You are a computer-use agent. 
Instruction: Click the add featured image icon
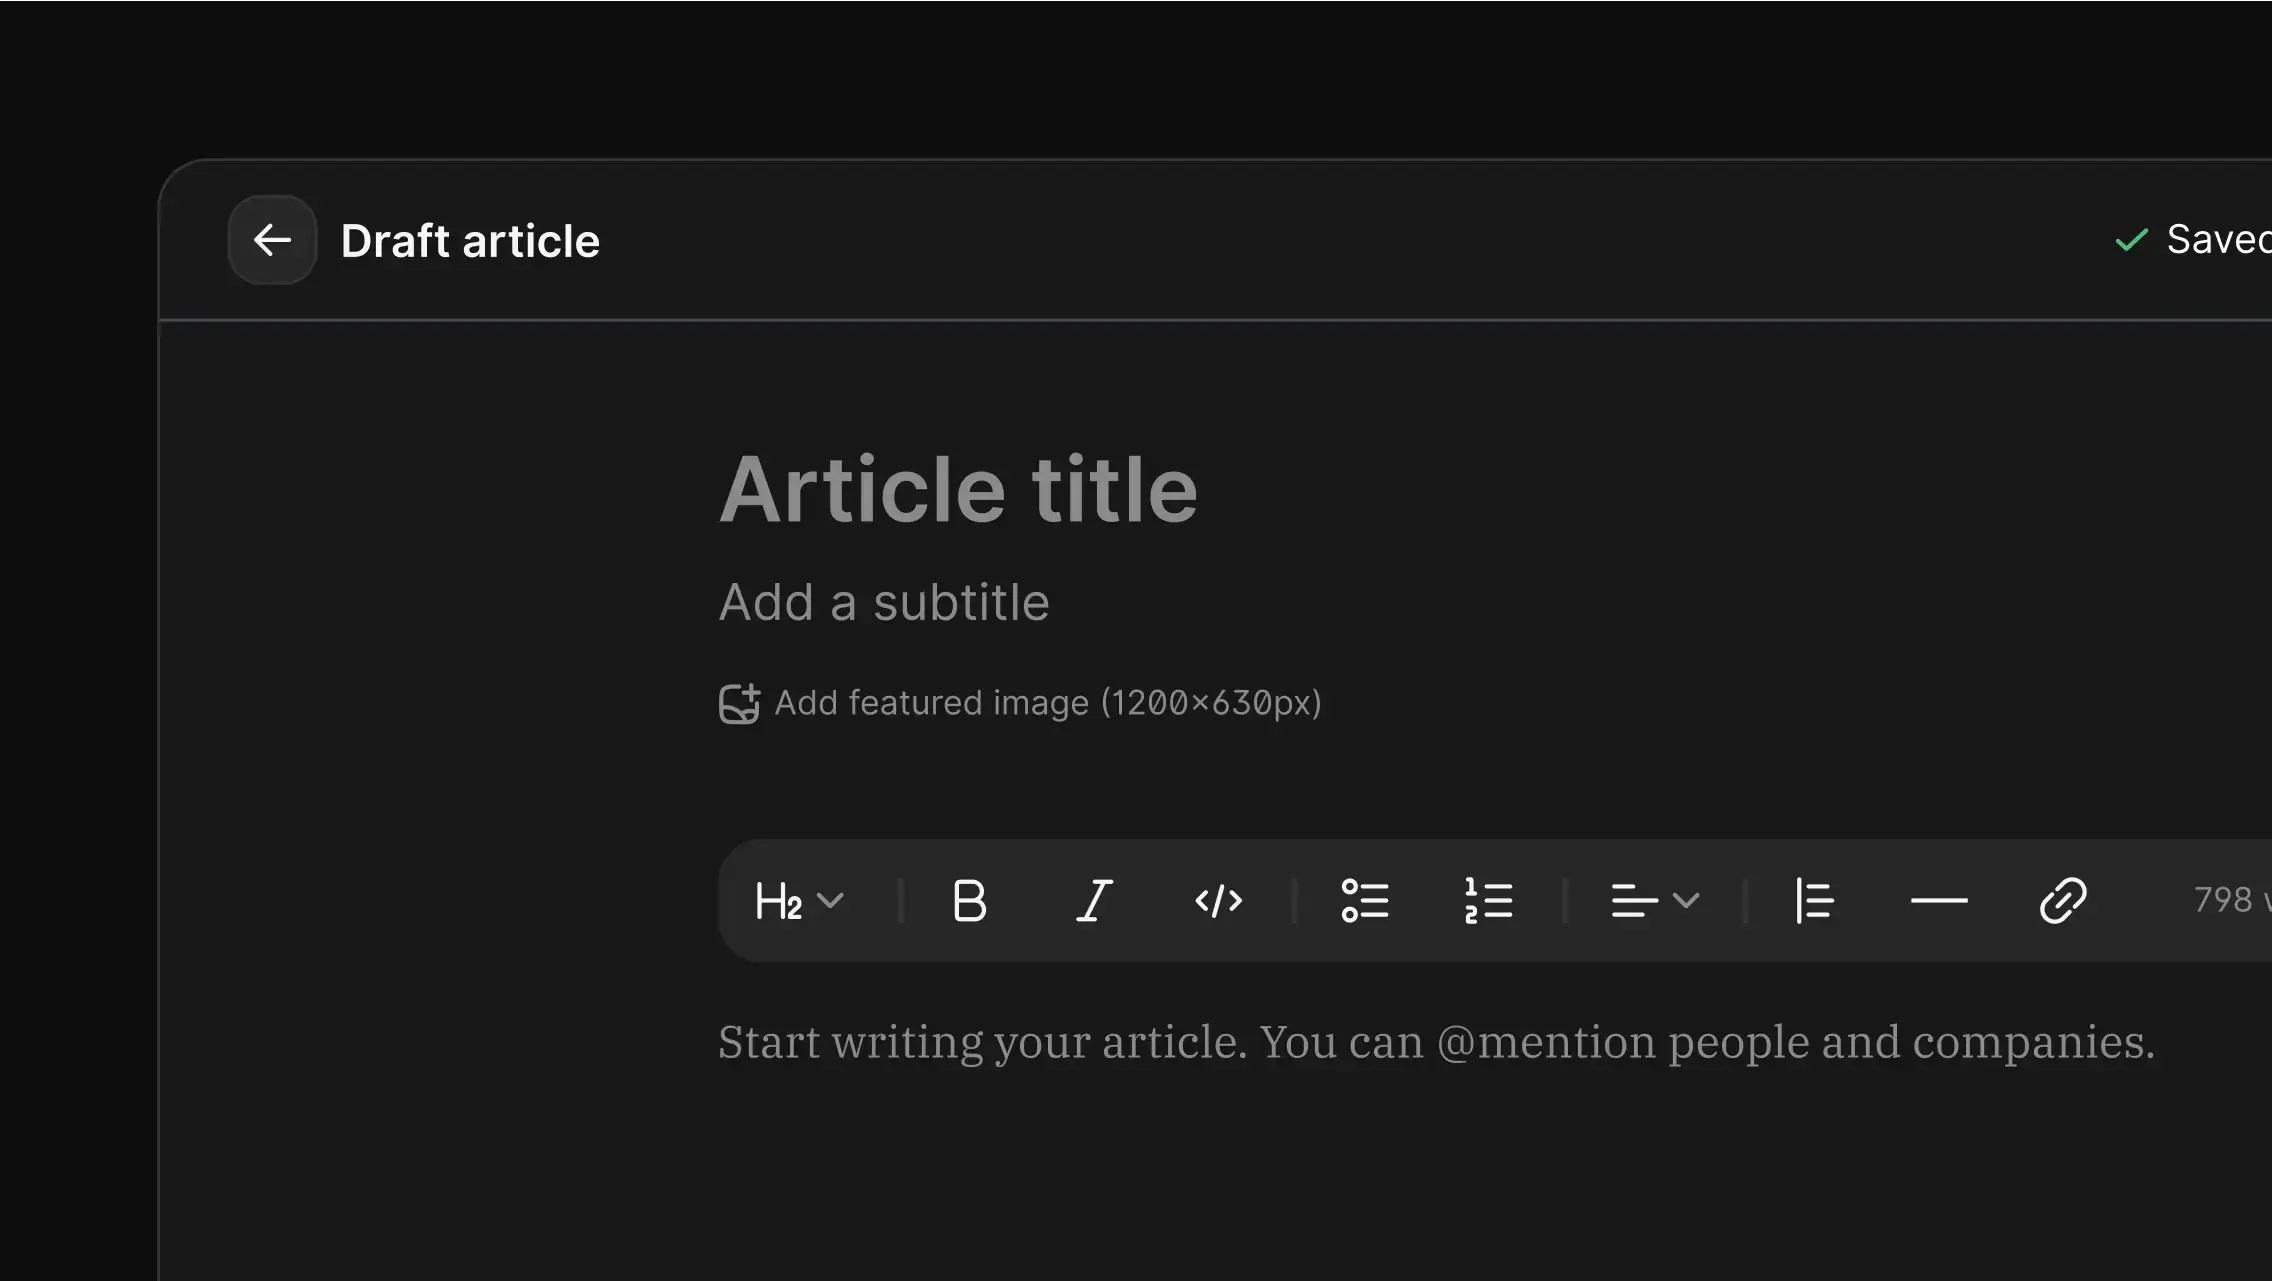[740, 702]
